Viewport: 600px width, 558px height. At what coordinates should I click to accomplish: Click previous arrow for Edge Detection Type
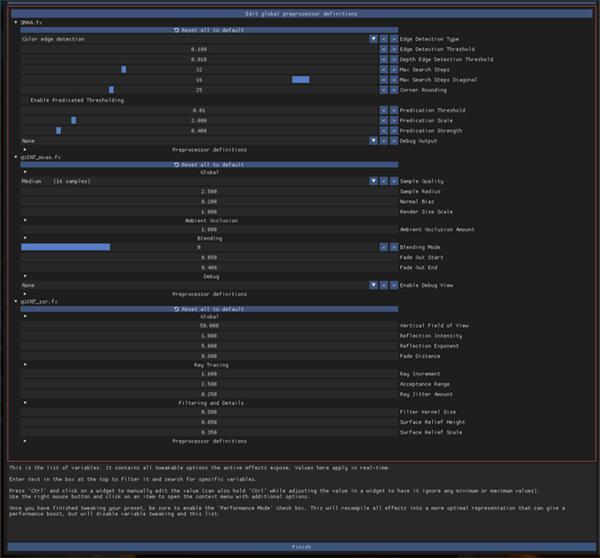pos(383,38)
